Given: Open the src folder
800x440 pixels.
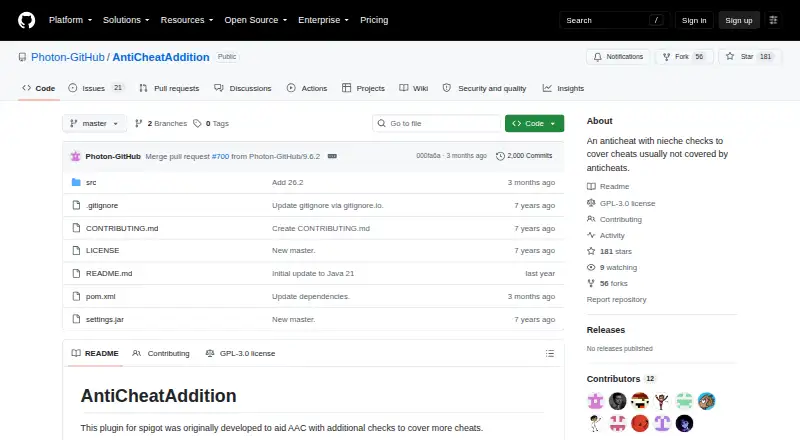Looking at the screenshot, I should 91,182.
